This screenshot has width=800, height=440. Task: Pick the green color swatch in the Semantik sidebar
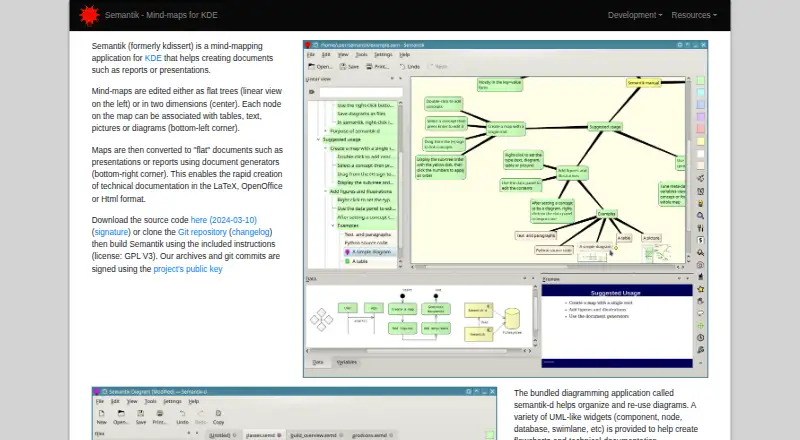coord(701,81)
